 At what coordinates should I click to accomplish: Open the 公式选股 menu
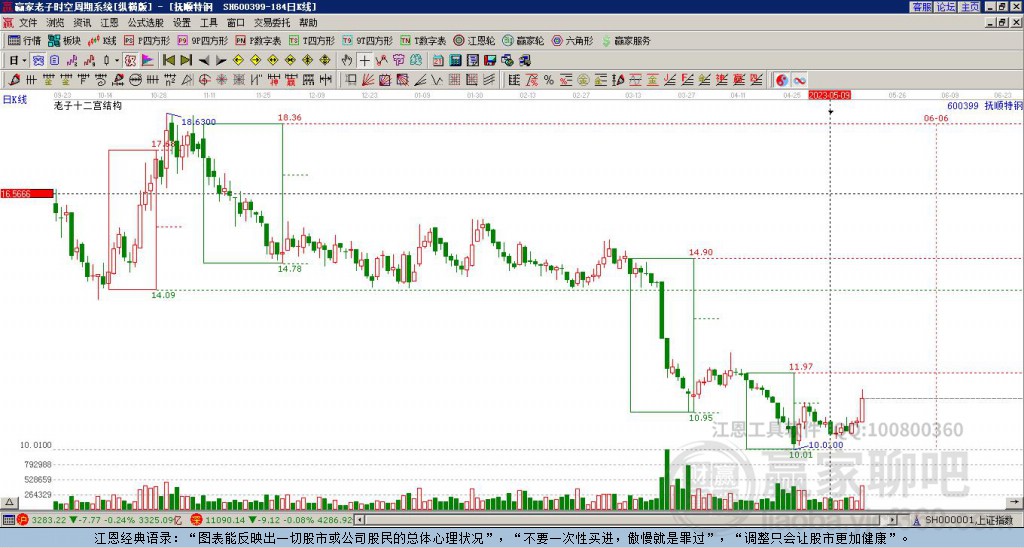(x=146, y=22)
